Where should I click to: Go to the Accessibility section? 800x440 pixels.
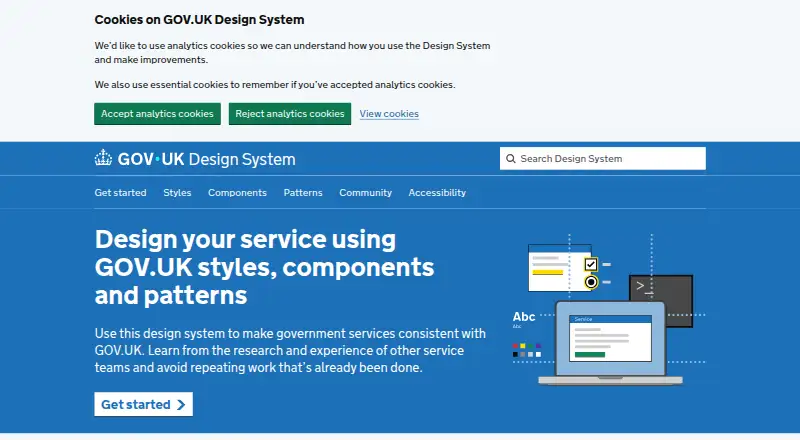pyautogui.click(x=437, y=192)
